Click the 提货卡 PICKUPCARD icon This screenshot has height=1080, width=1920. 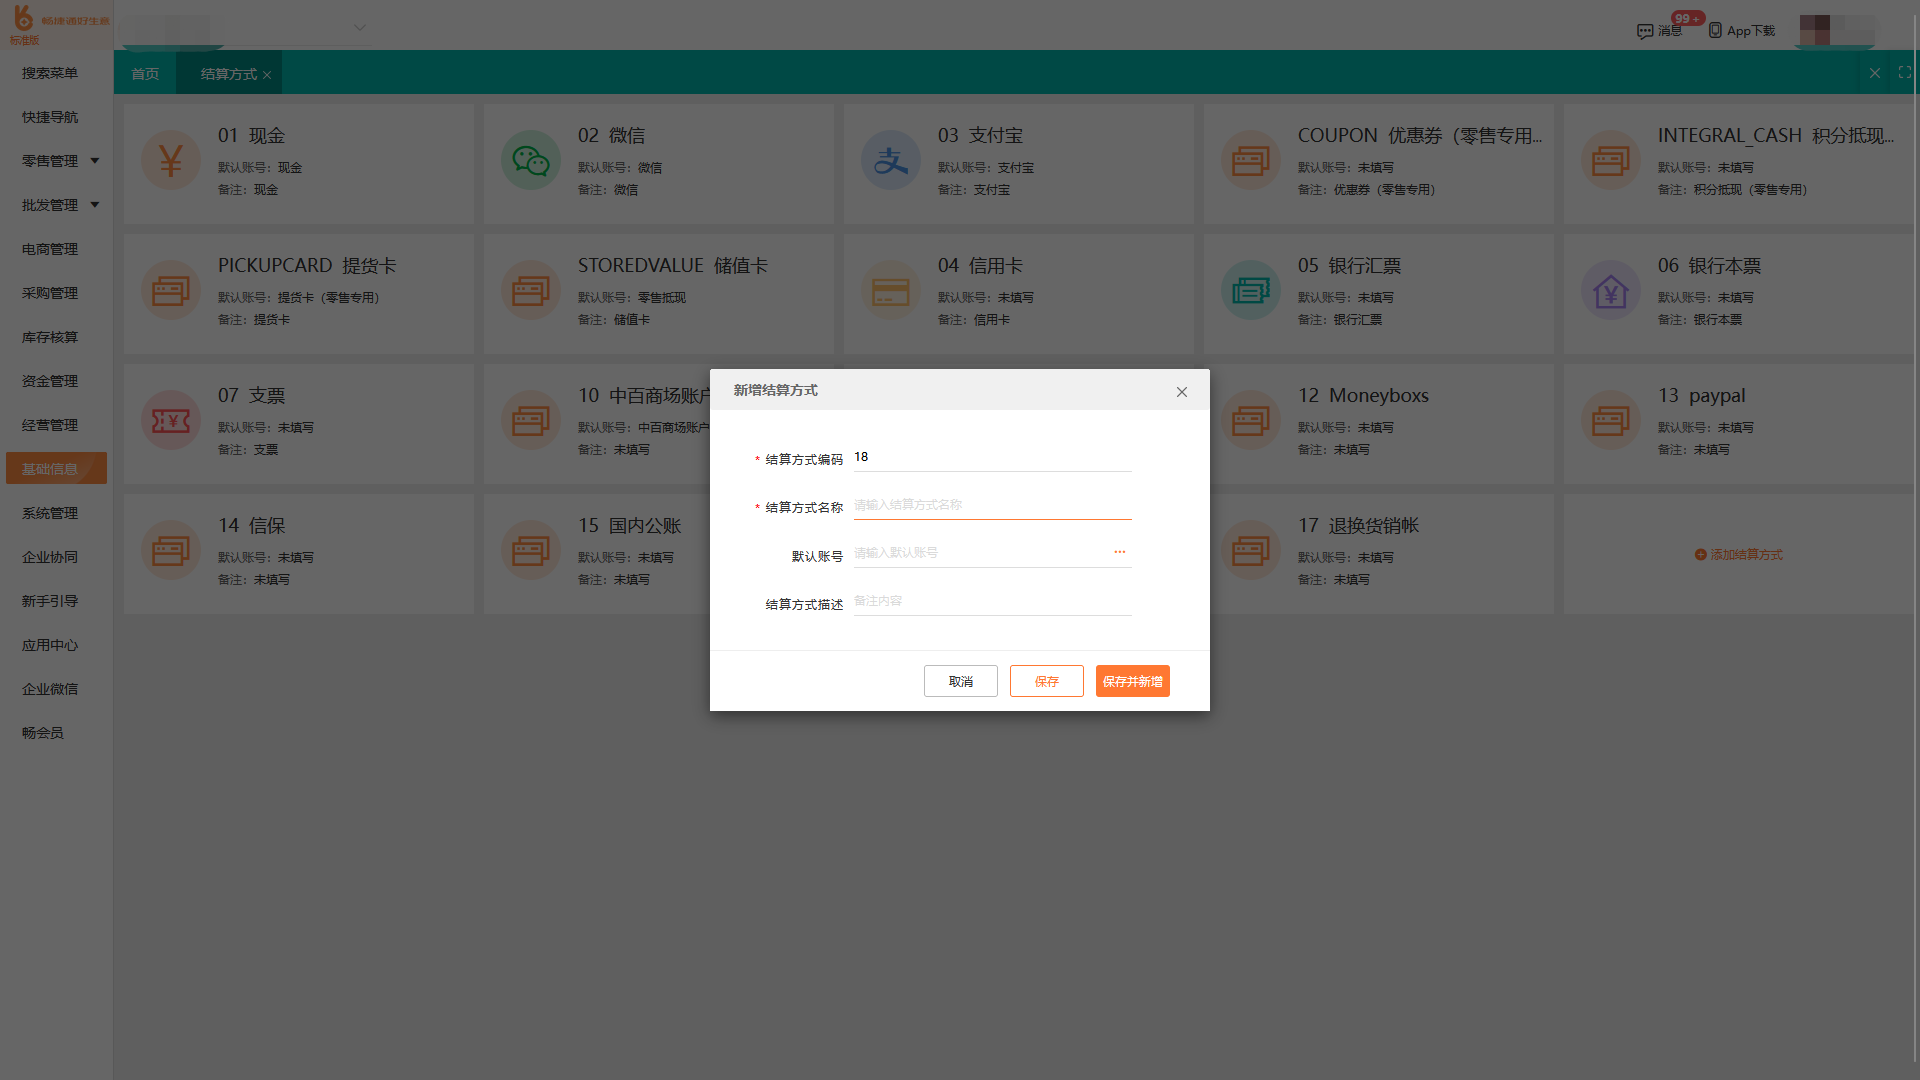tap(171, 290)
